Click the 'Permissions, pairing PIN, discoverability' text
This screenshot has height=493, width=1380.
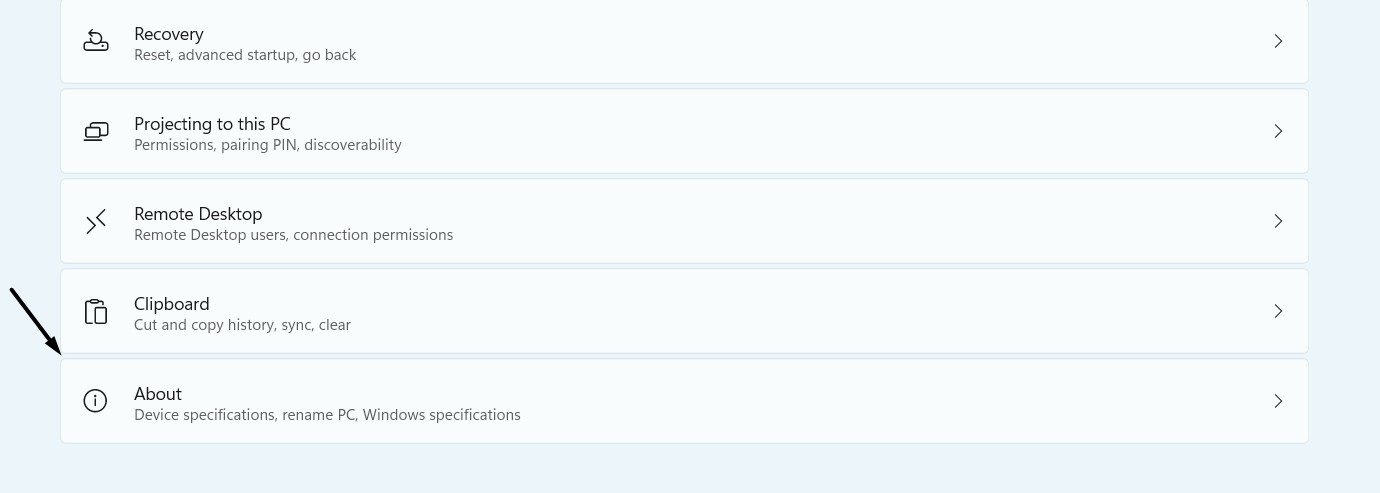268,145
